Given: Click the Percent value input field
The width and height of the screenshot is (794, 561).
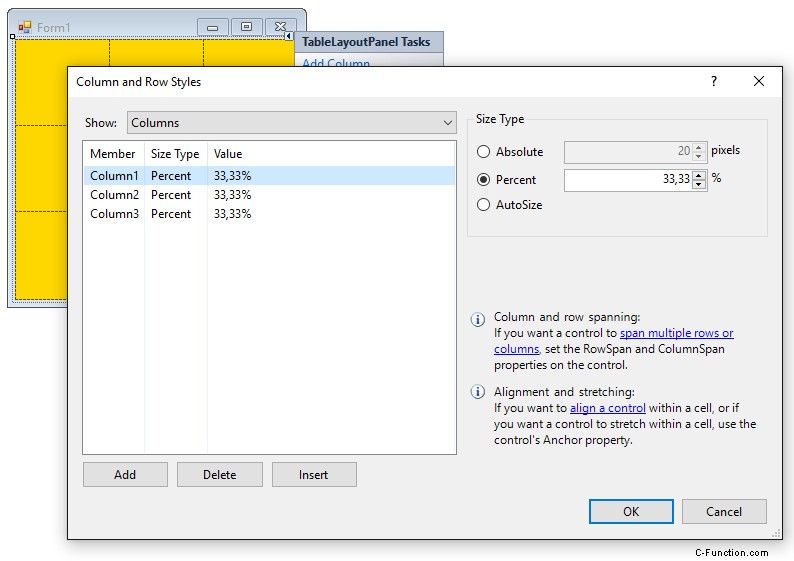Looking at the screenshot, I should (627, 180).
